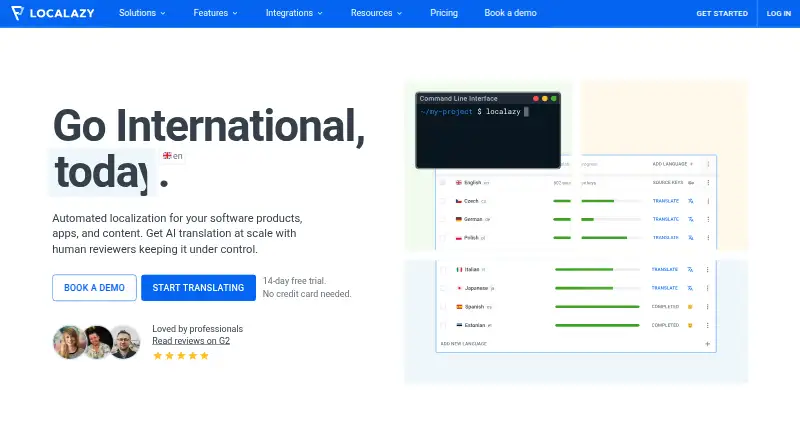
Task: Click the yellow dot in Command Line Interface window
Action: (x=544, y=99)
